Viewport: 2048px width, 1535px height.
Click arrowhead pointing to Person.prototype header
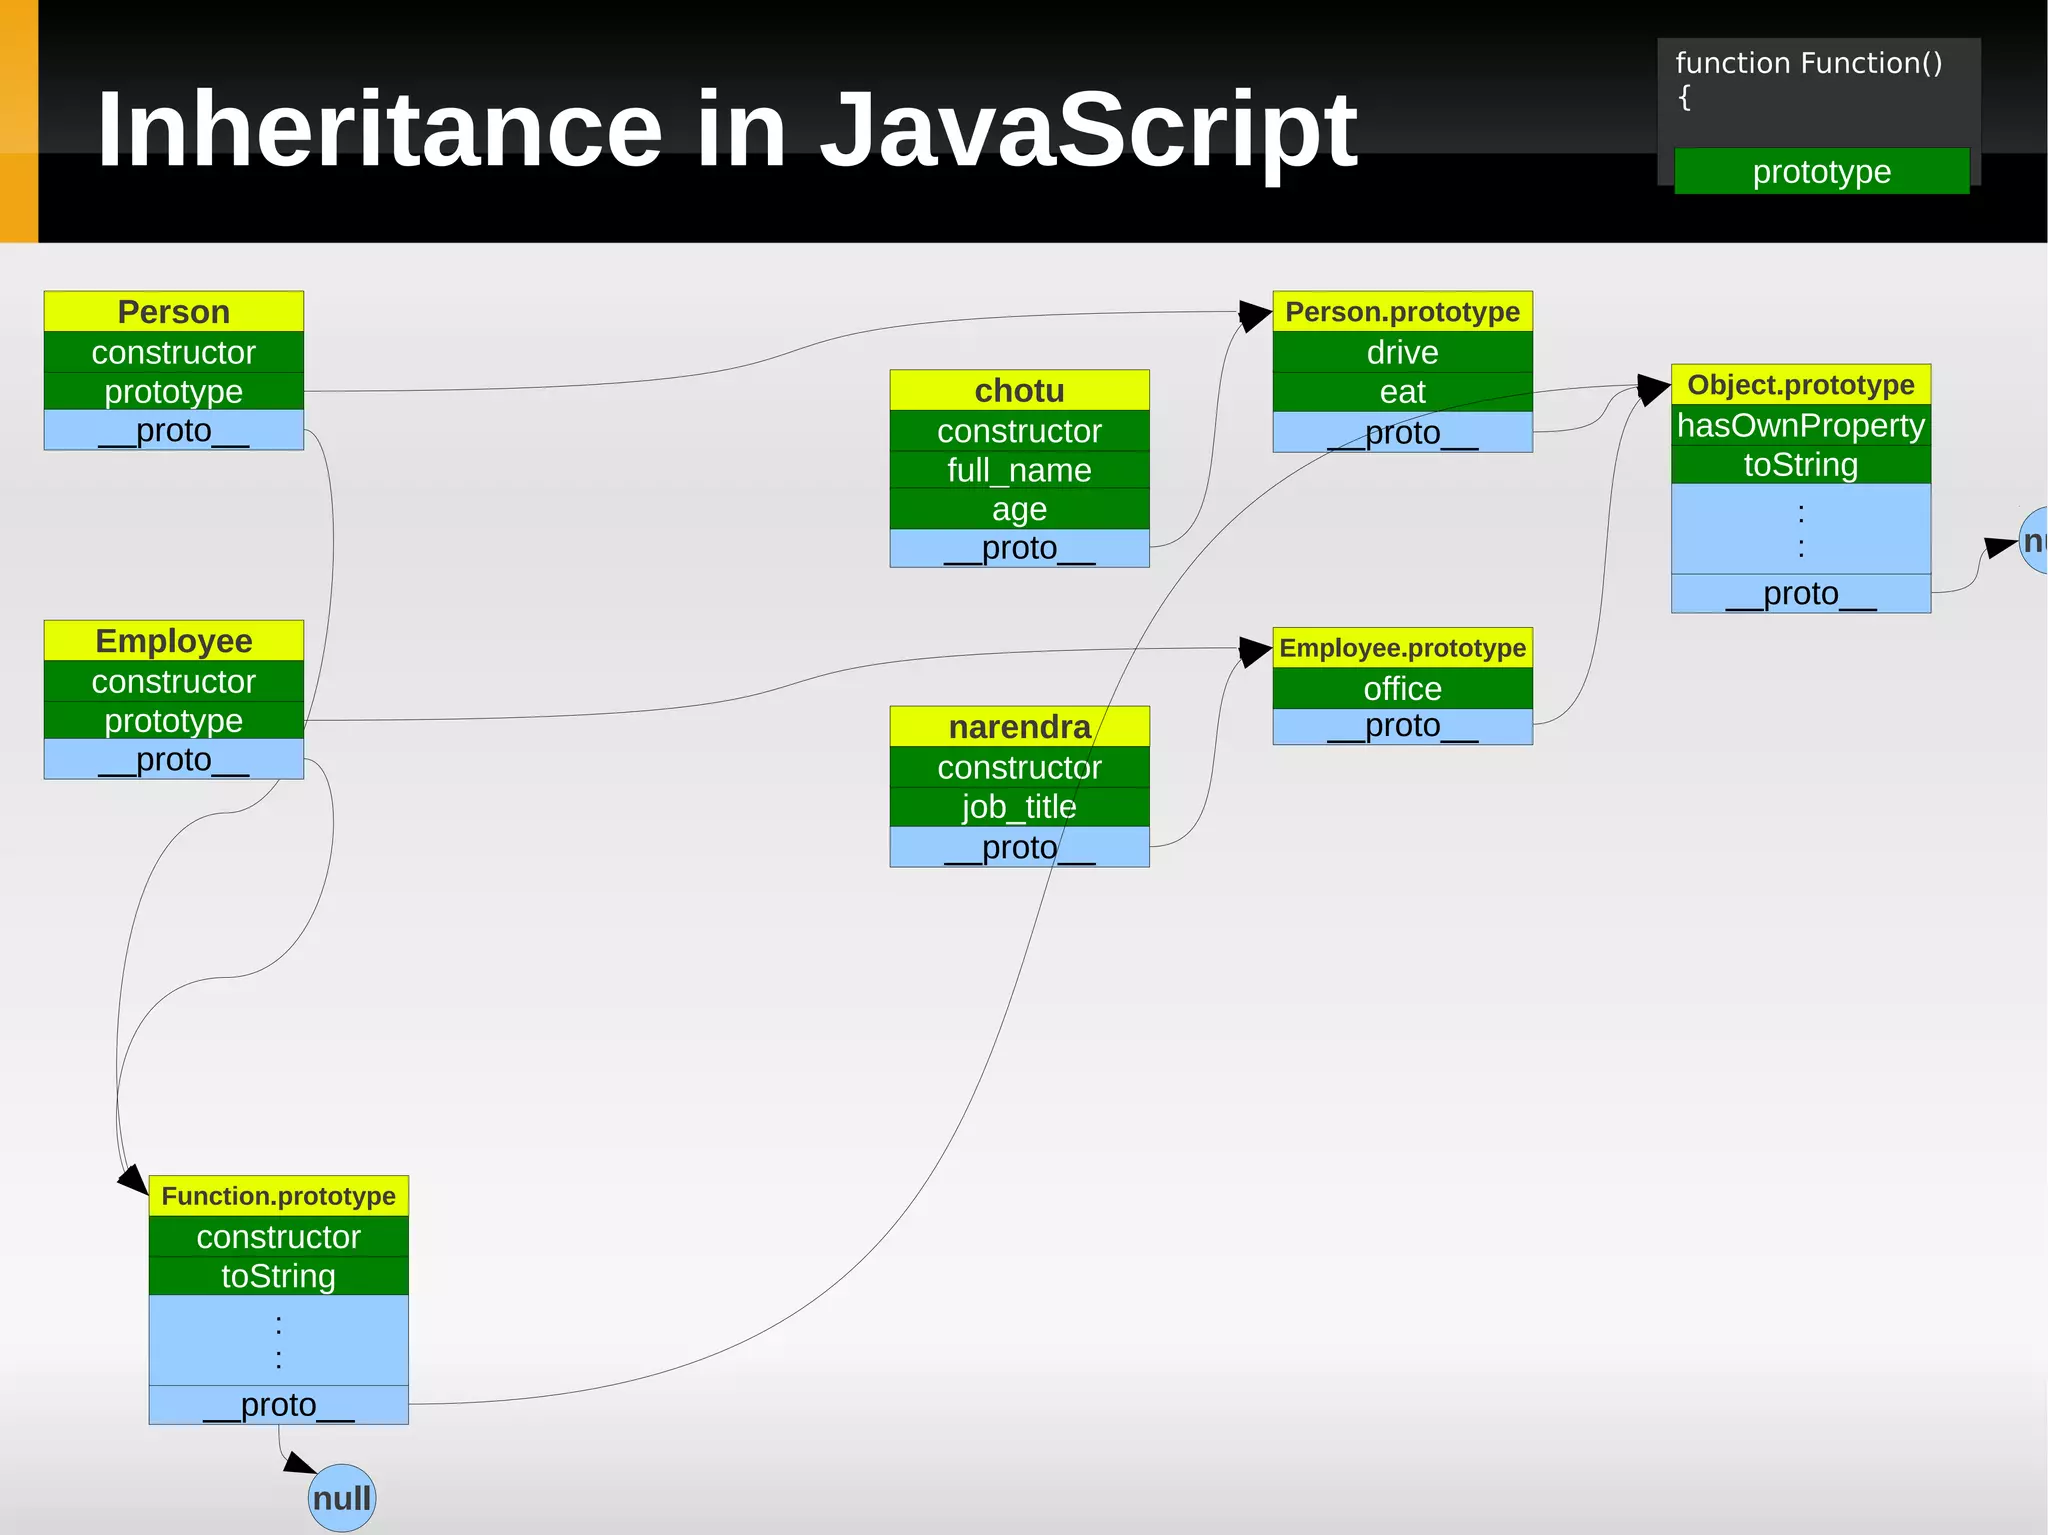1254,315
